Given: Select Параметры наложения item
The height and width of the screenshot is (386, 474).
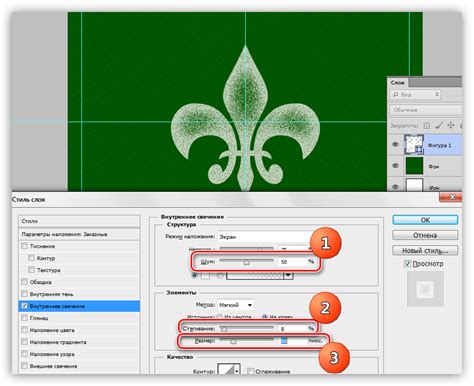Looking at the screenshot, I should coord(79,234).
